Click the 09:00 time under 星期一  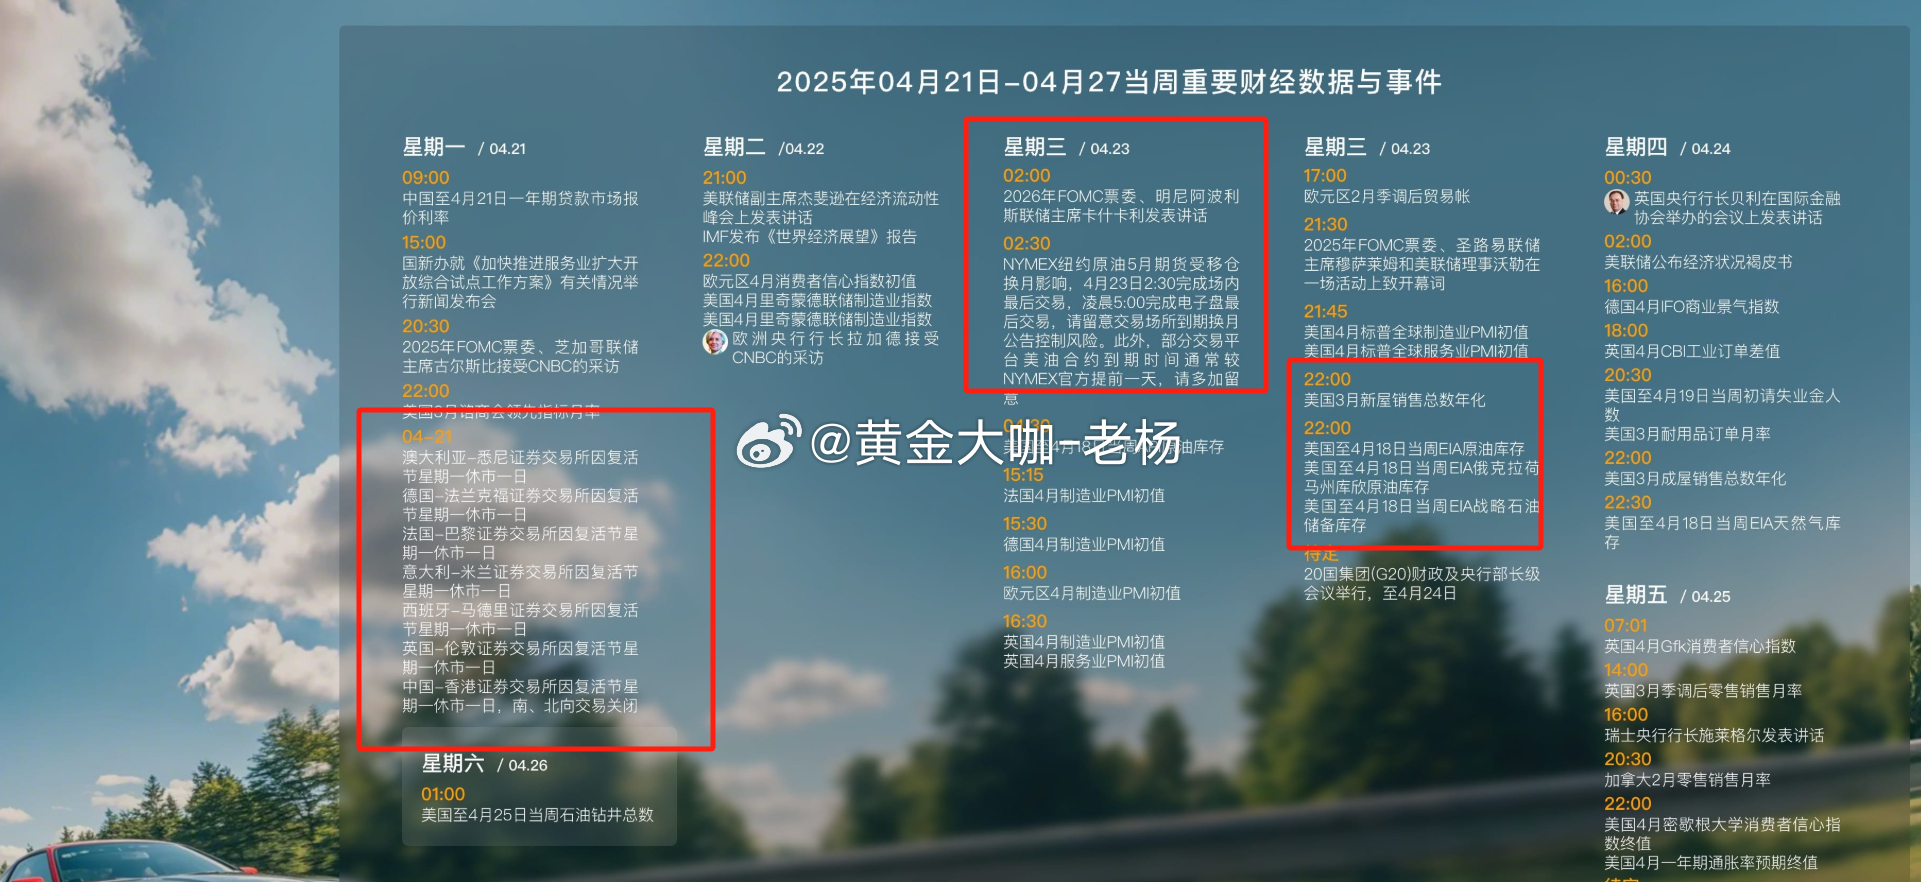(x=425, y=178)
